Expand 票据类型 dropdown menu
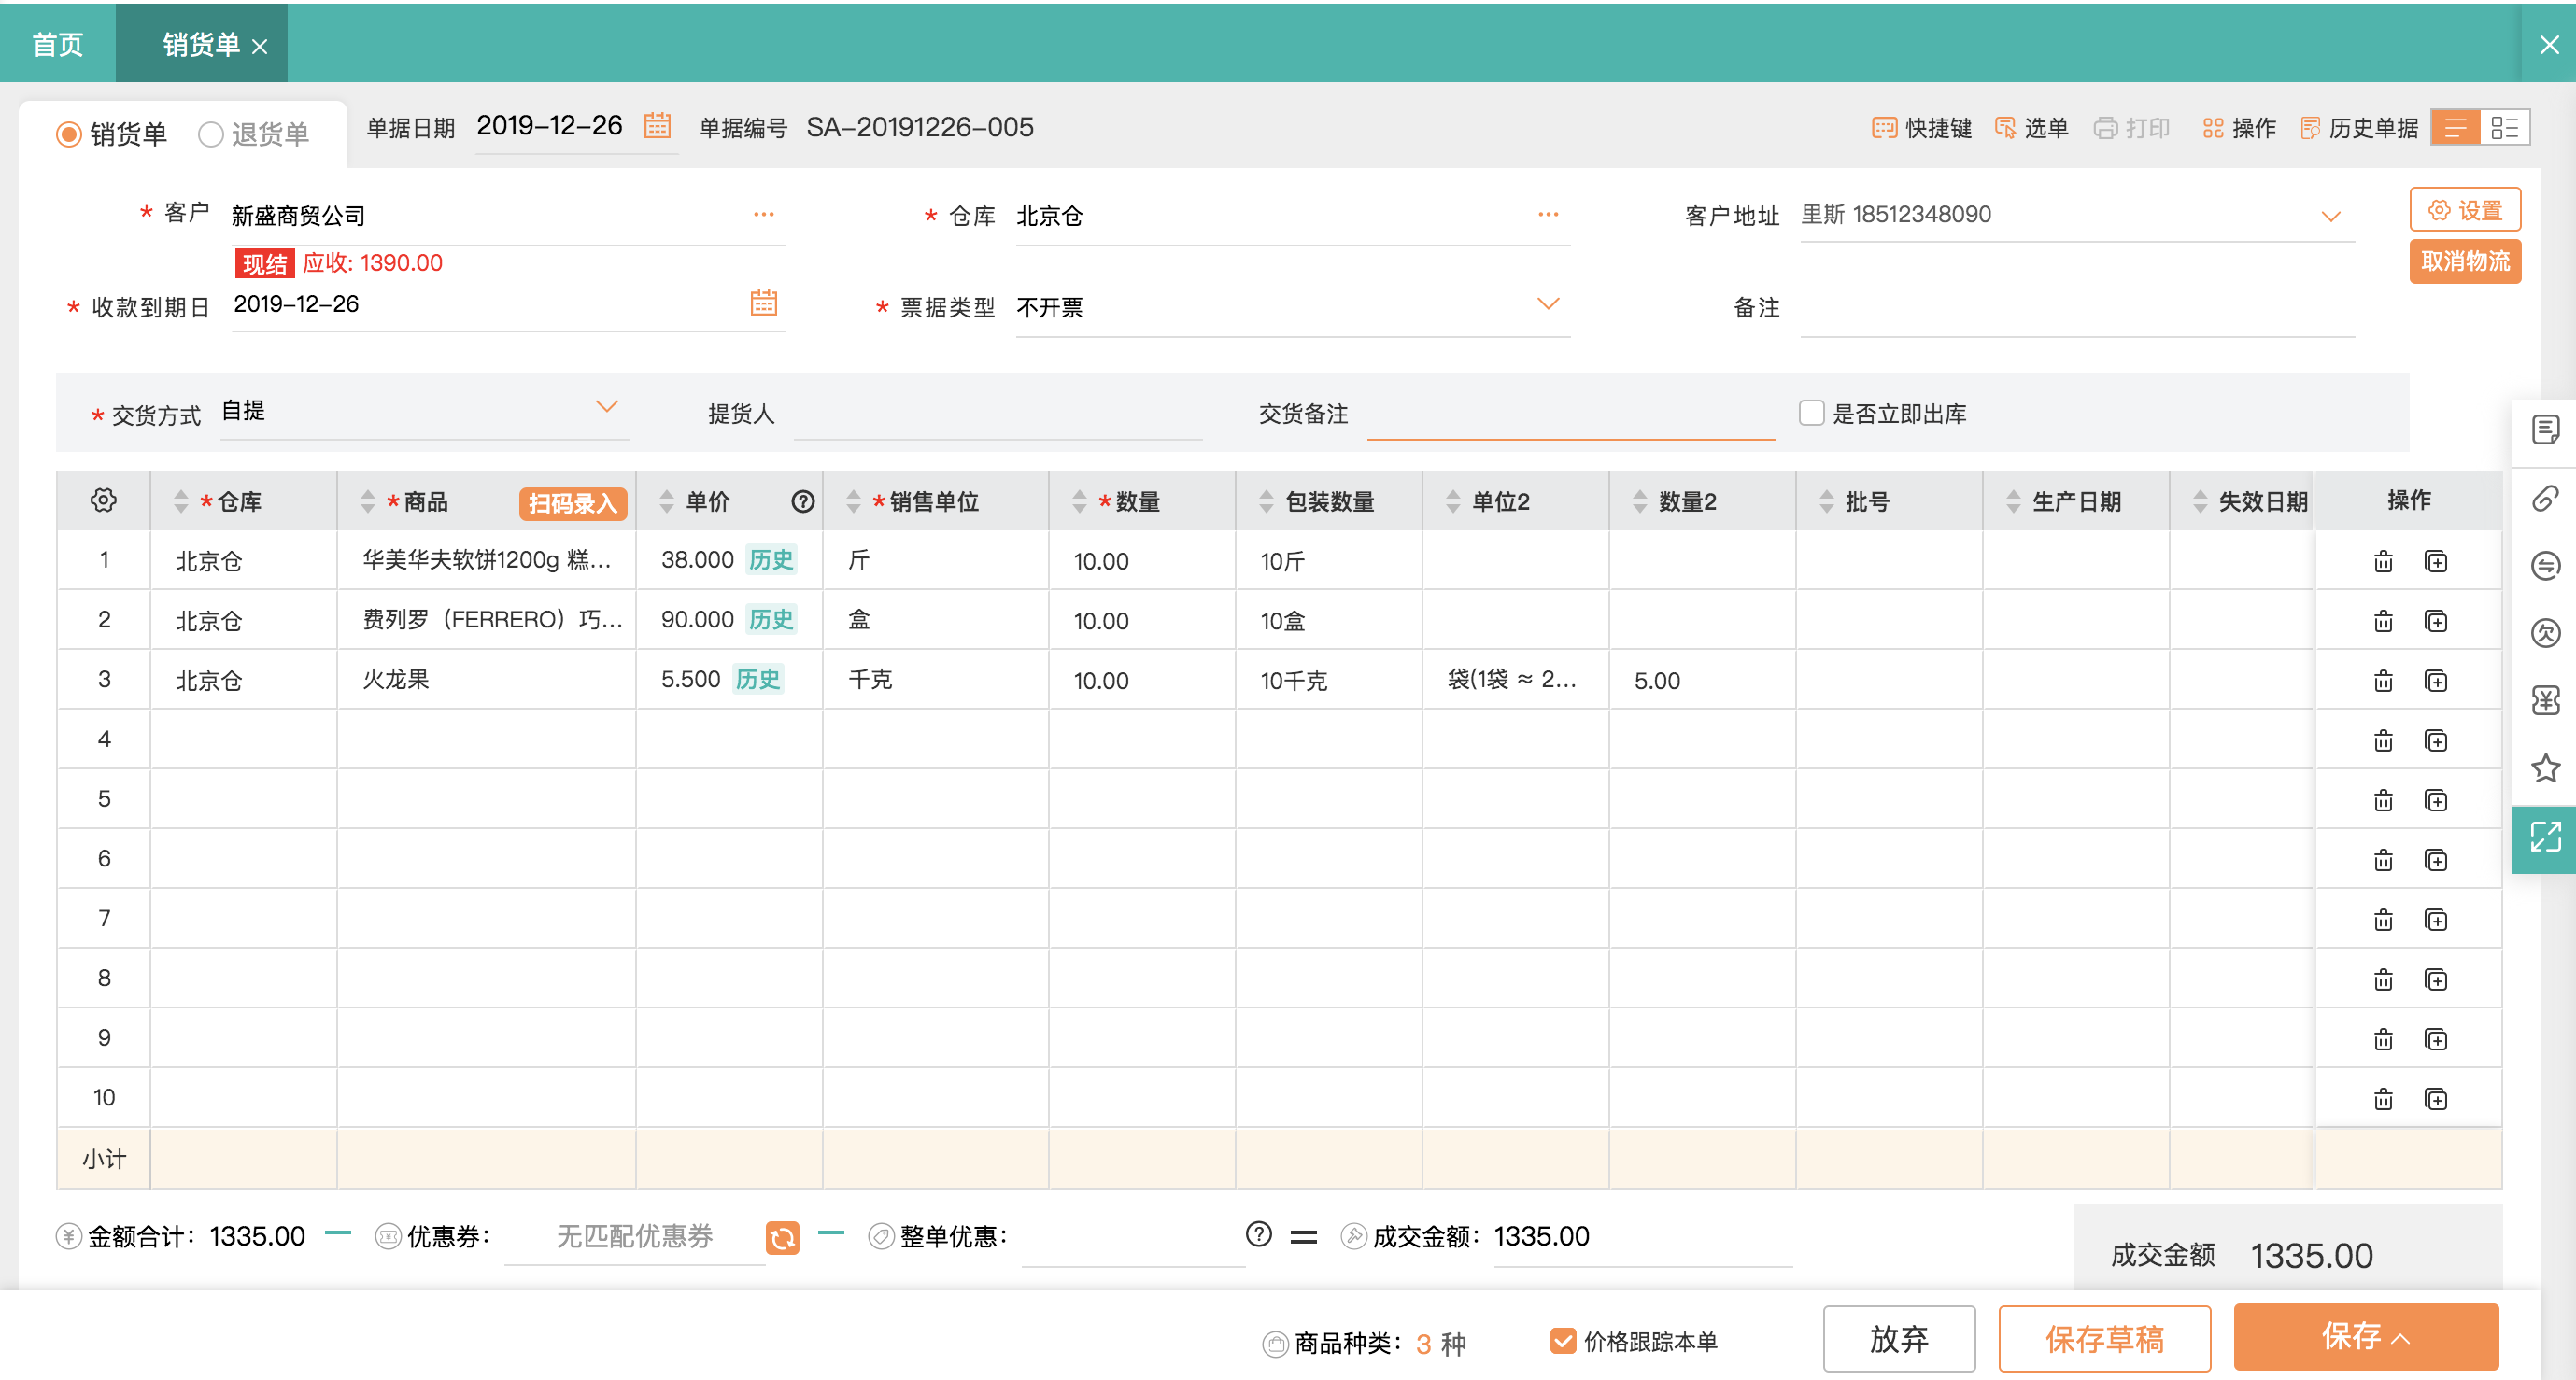 [1547, 306]
